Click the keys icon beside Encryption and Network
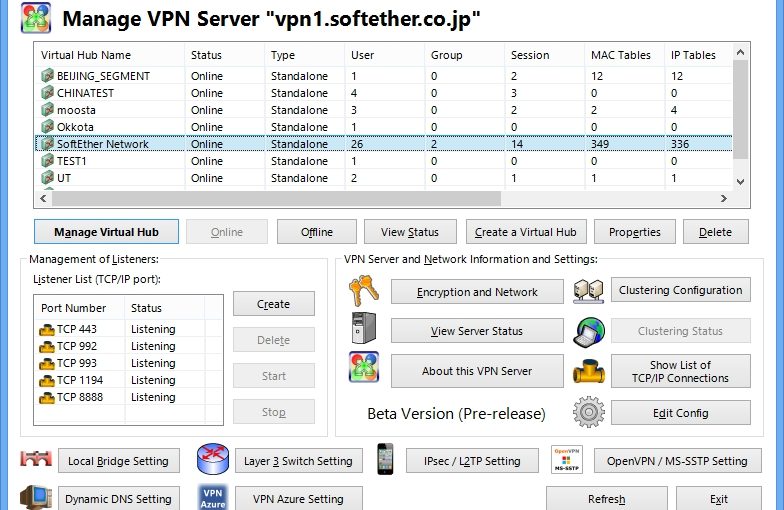 pyautogui.click(x=363, y=291)
